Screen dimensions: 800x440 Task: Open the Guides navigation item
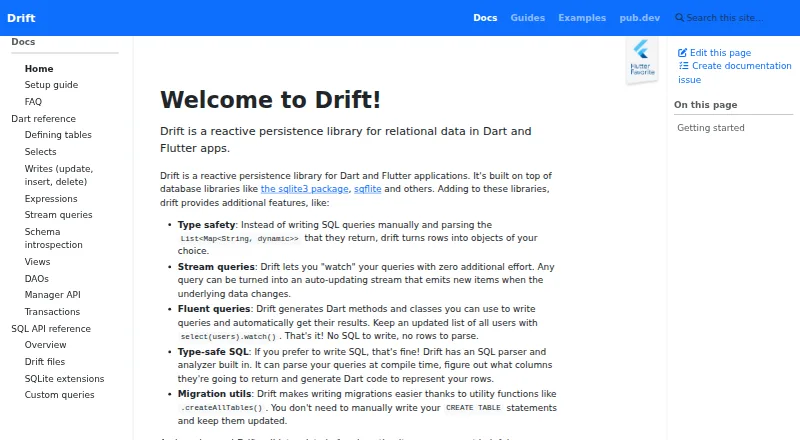pos(528,18)
